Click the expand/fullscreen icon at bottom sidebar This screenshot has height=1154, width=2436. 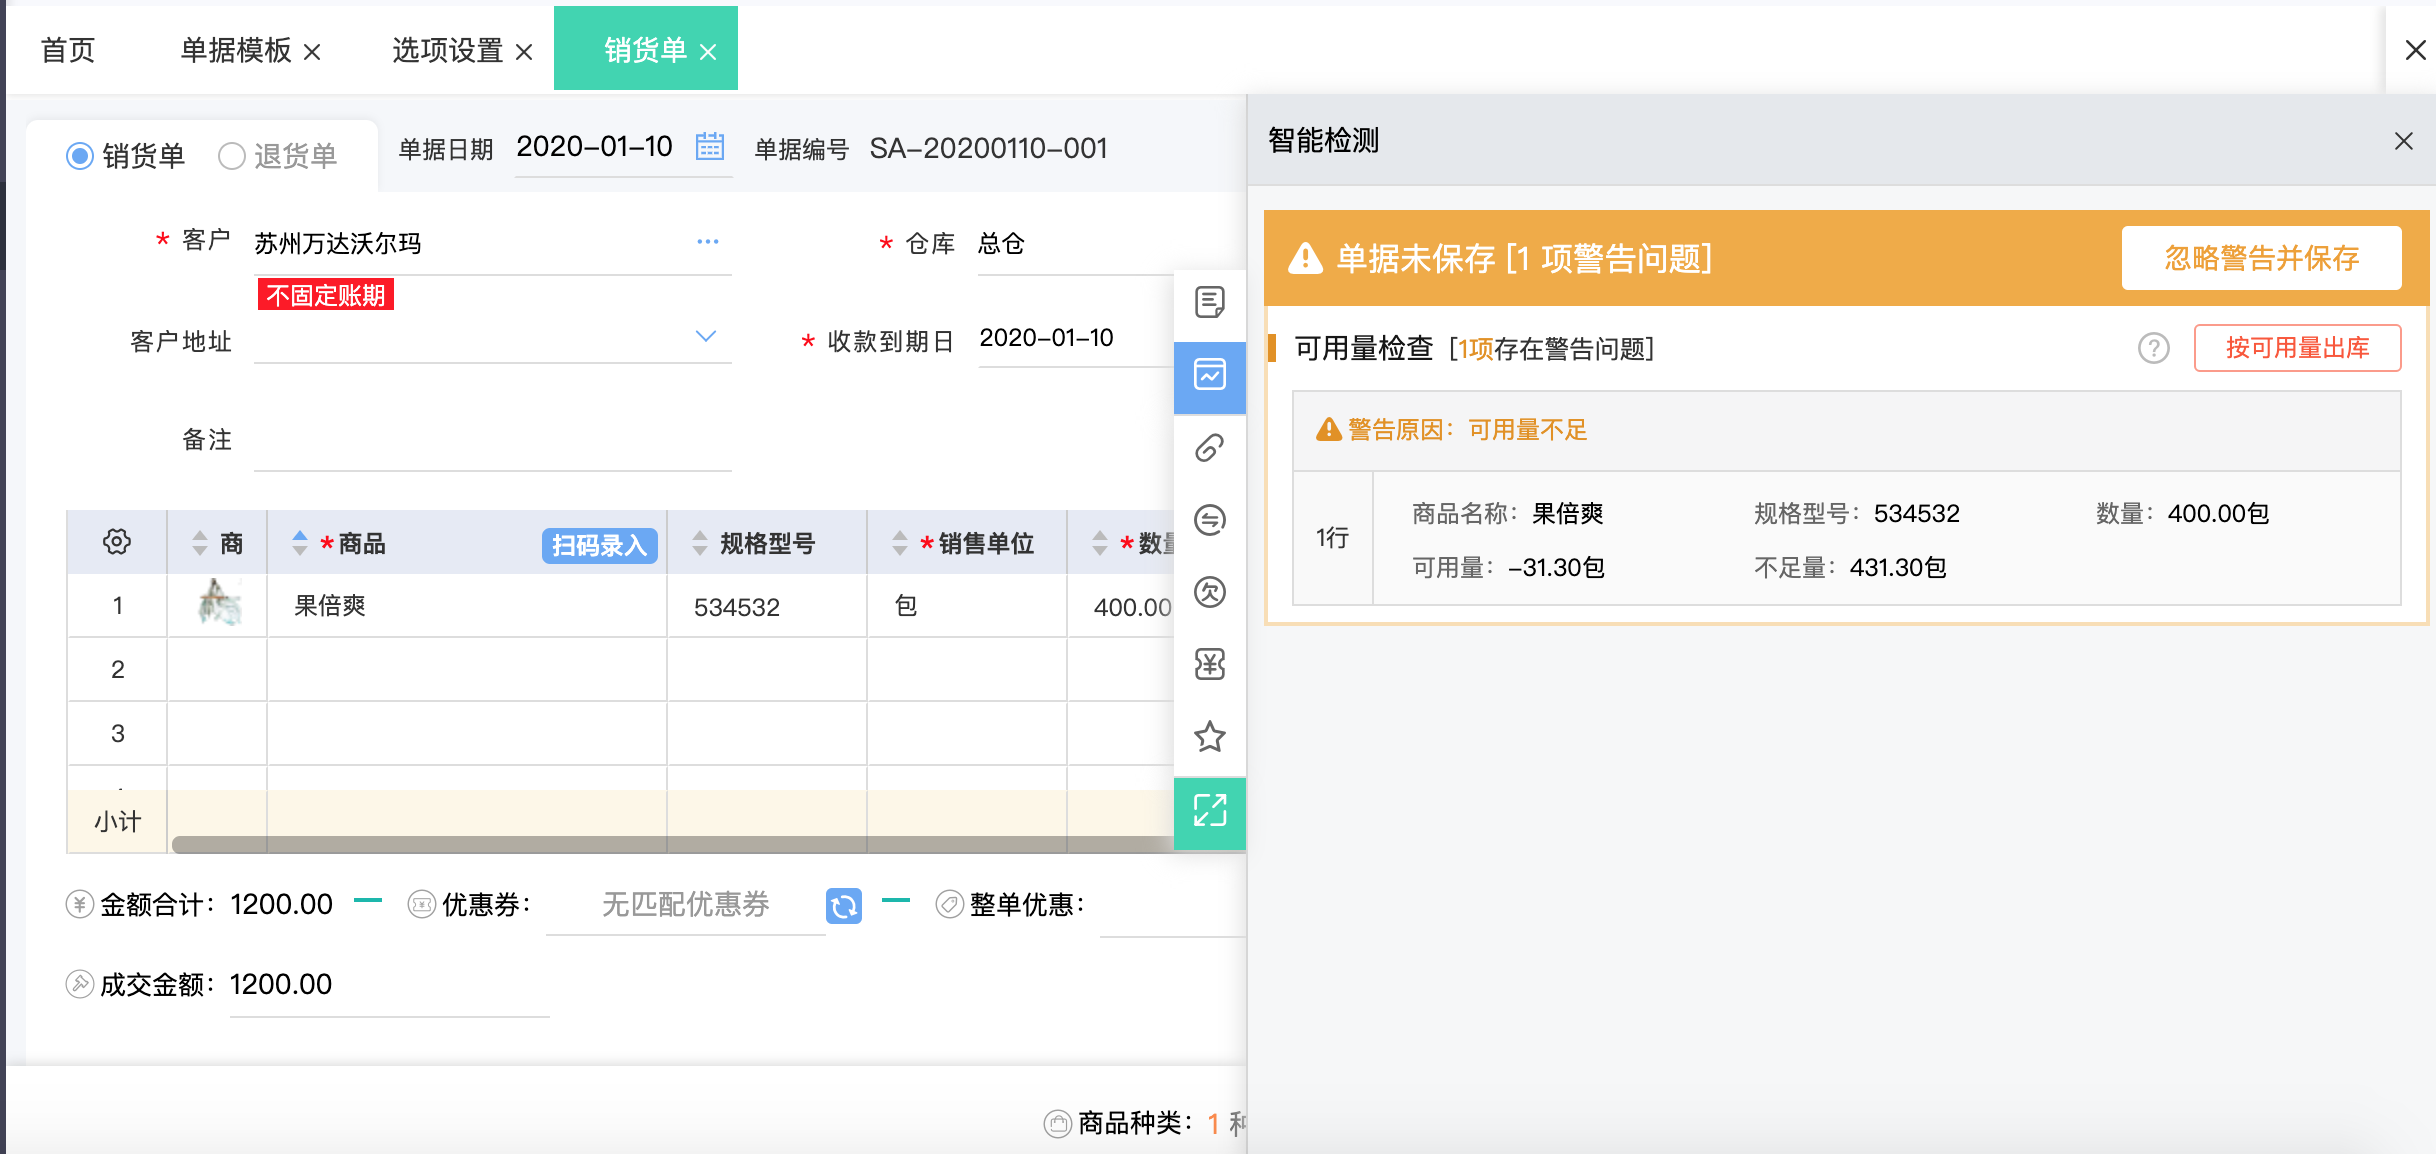coord(1212,809)
